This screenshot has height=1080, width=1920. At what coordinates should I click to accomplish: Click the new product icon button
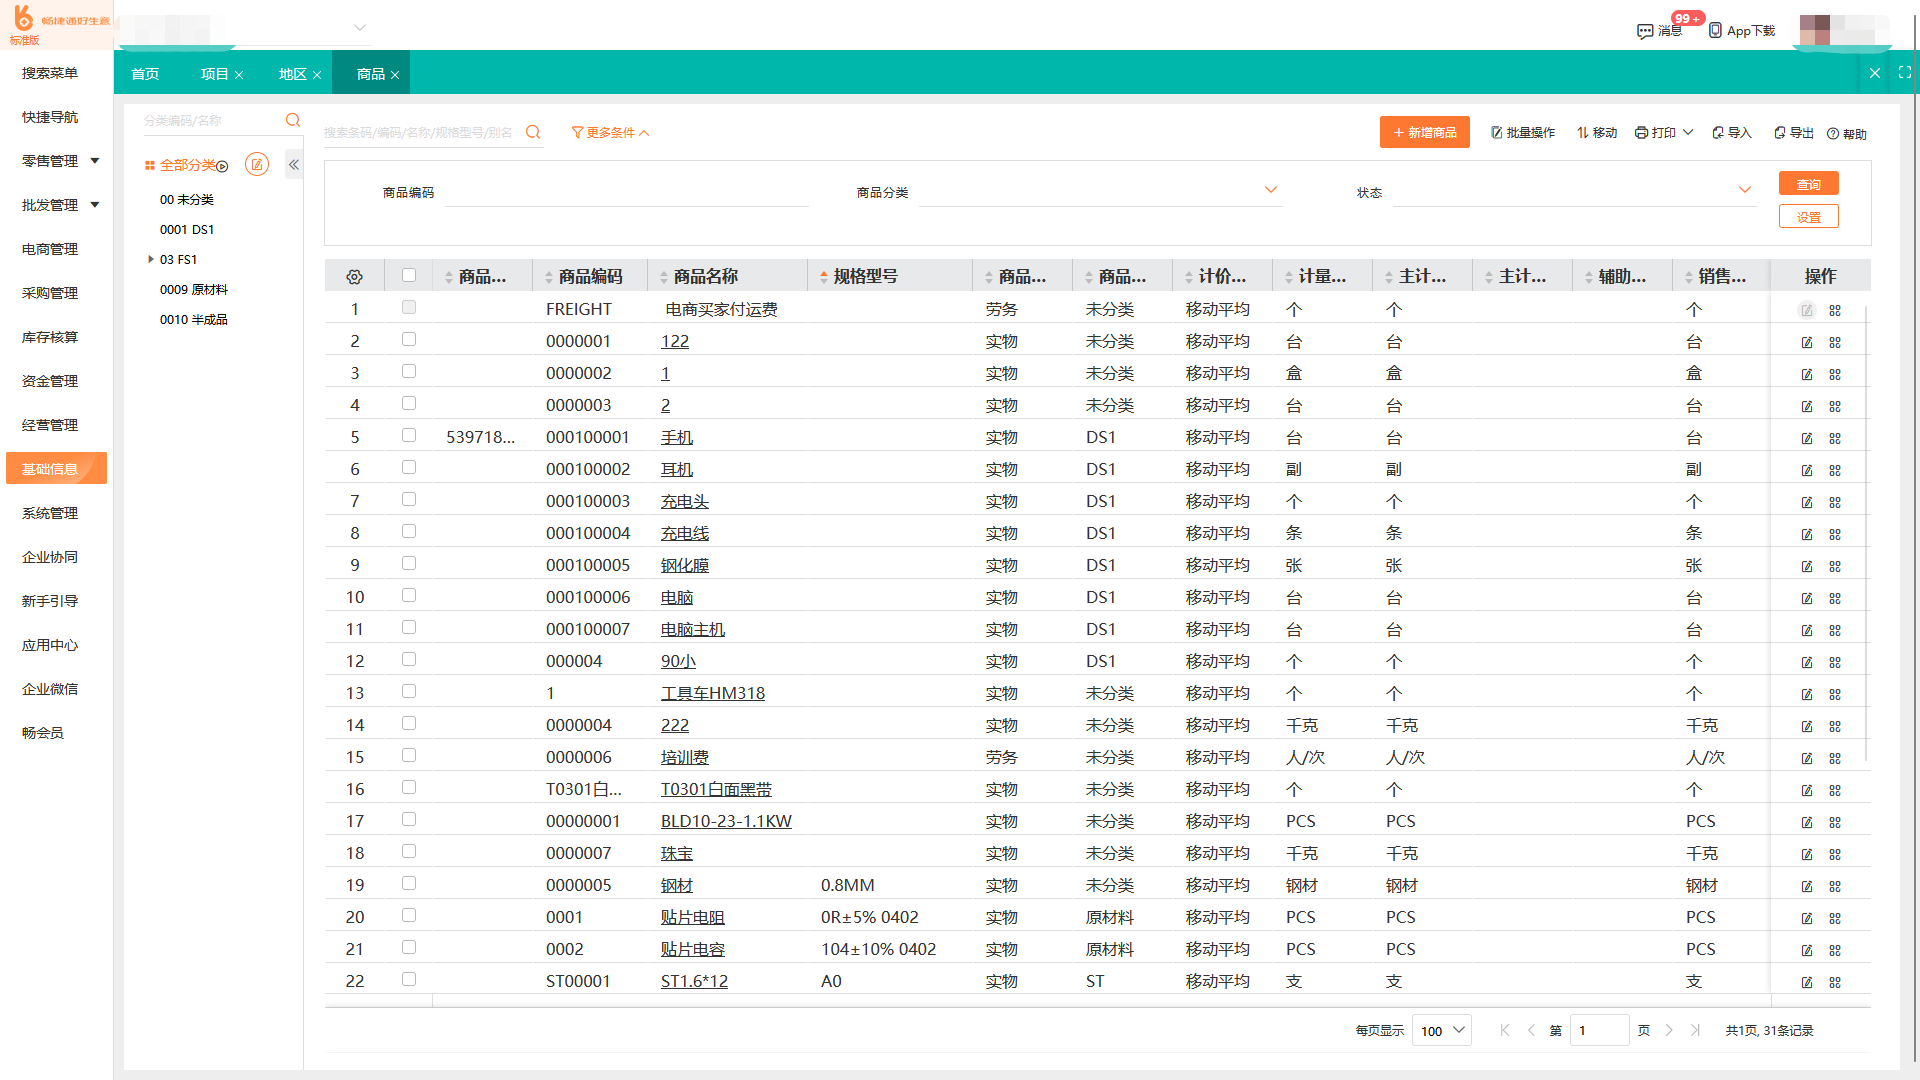pos(1424,132)
